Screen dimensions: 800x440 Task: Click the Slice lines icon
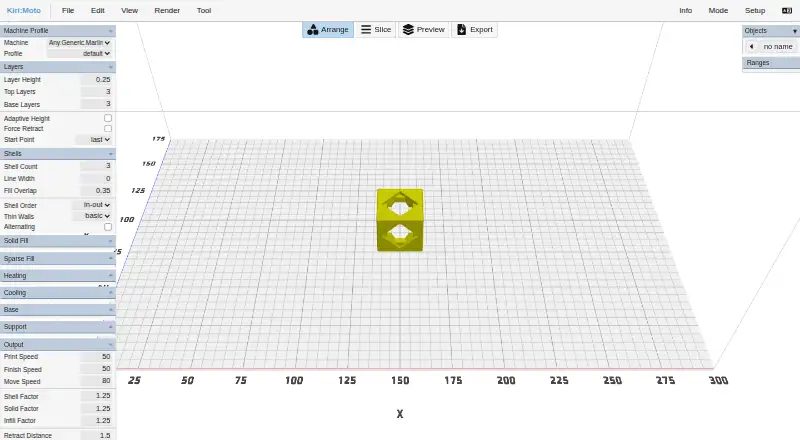click(366, 30)
